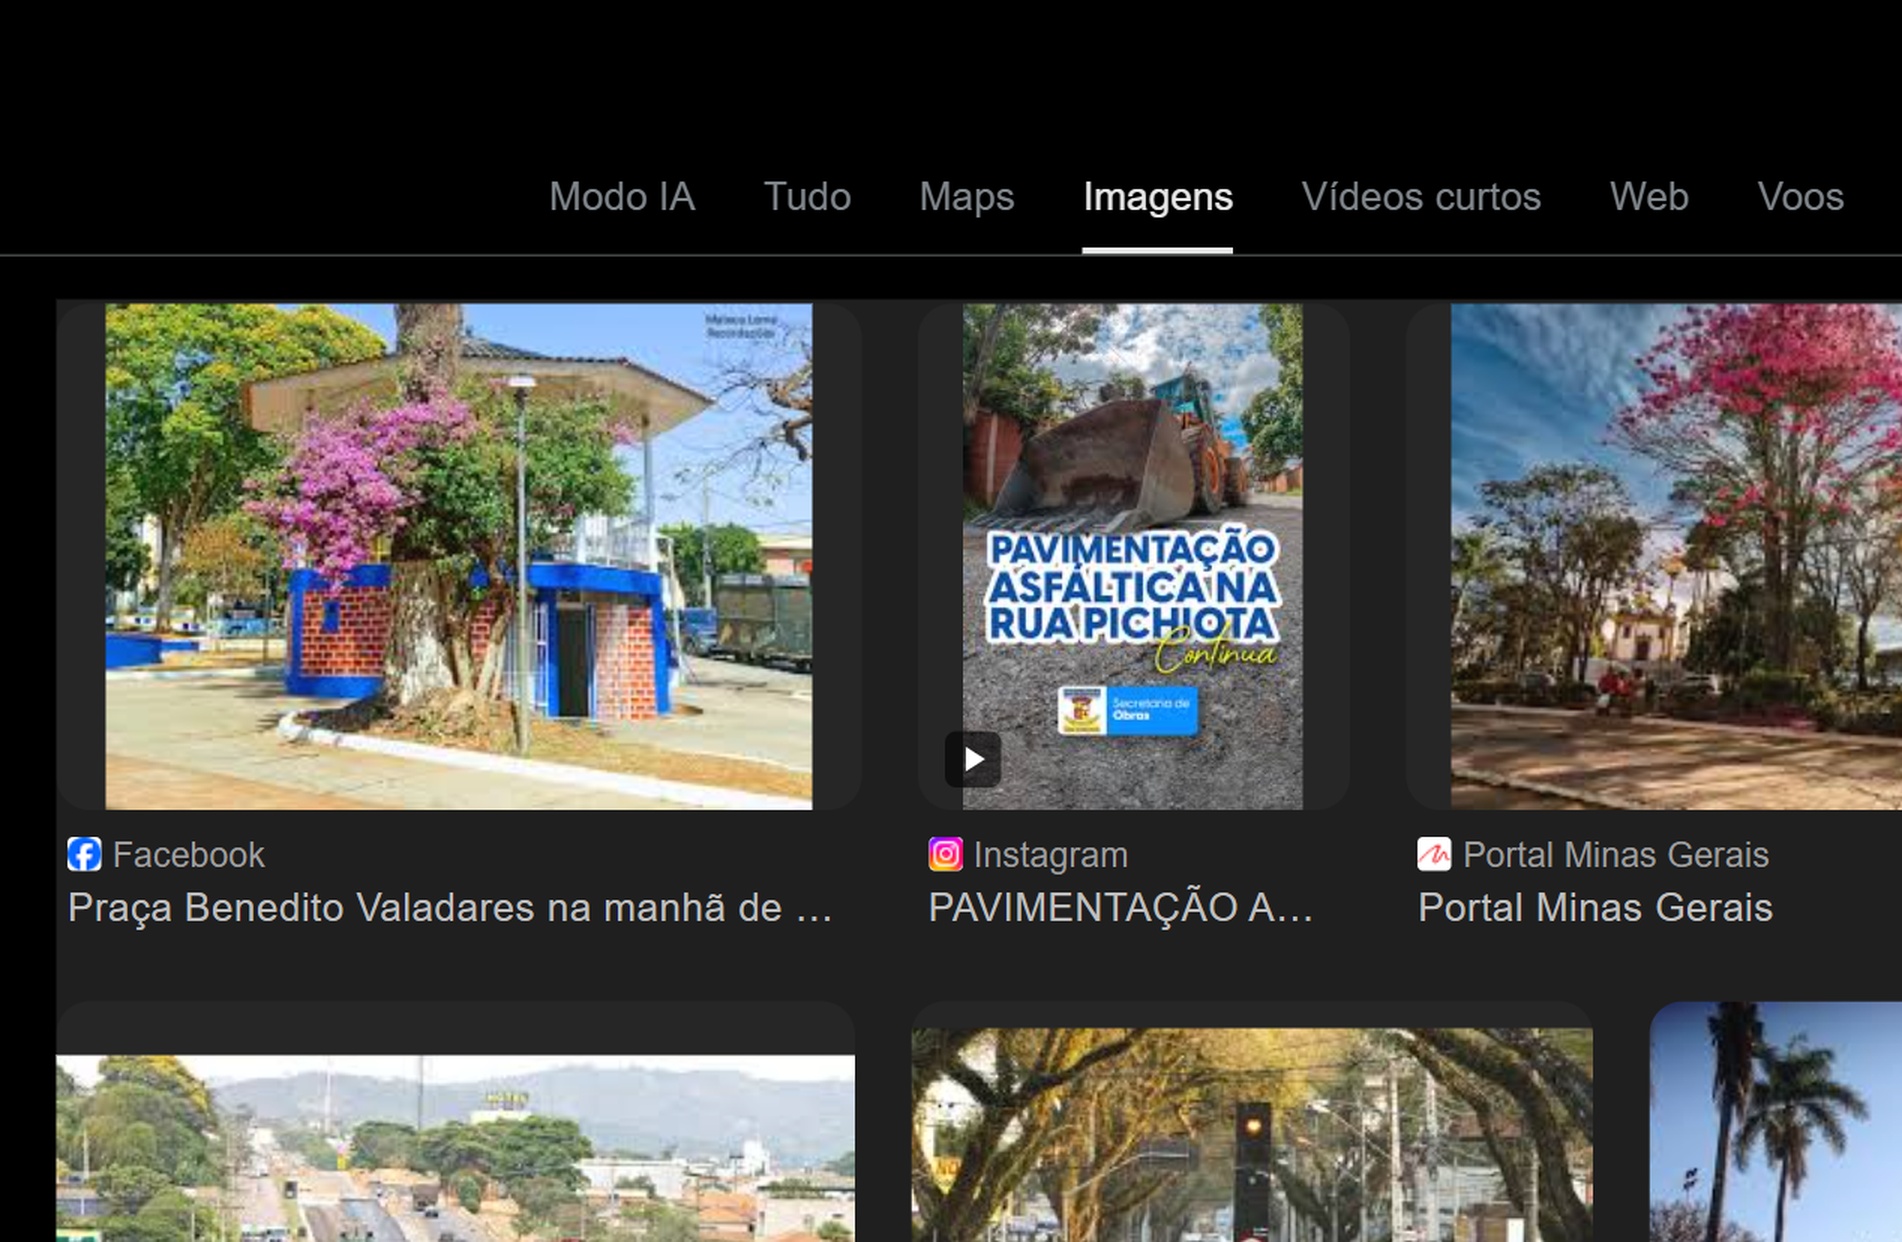Open the Tudo results tab

tap(807, 197)
